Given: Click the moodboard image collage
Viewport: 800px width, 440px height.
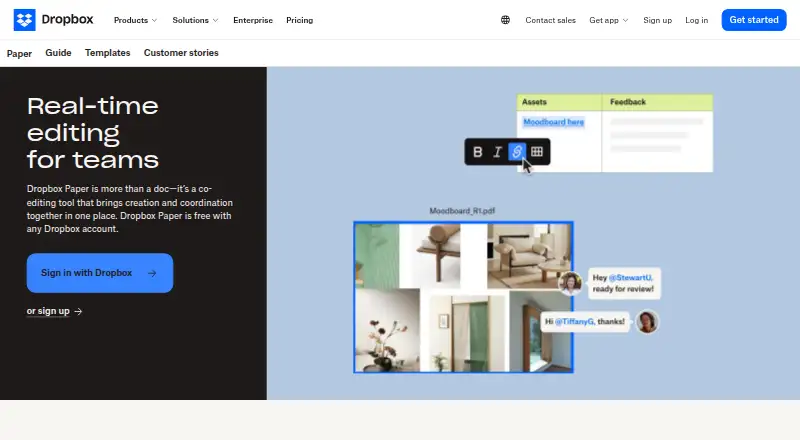Looking at the screenshot, I should [463, 297].
